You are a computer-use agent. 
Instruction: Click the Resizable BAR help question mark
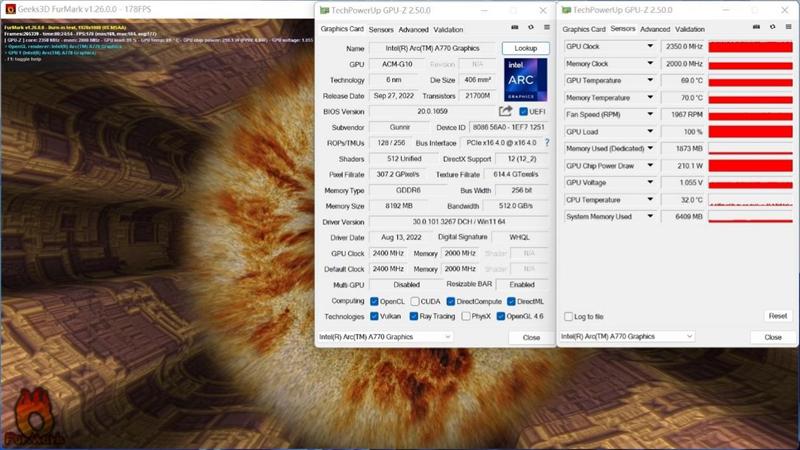(547, 143)
